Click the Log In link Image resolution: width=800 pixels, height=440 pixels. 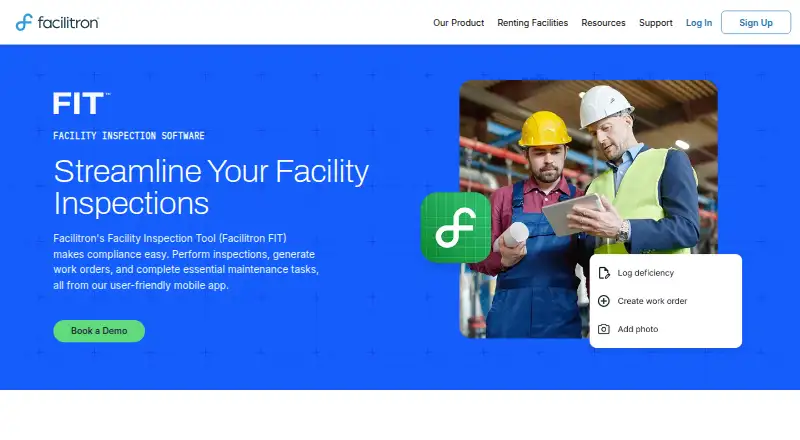(698, 23)
